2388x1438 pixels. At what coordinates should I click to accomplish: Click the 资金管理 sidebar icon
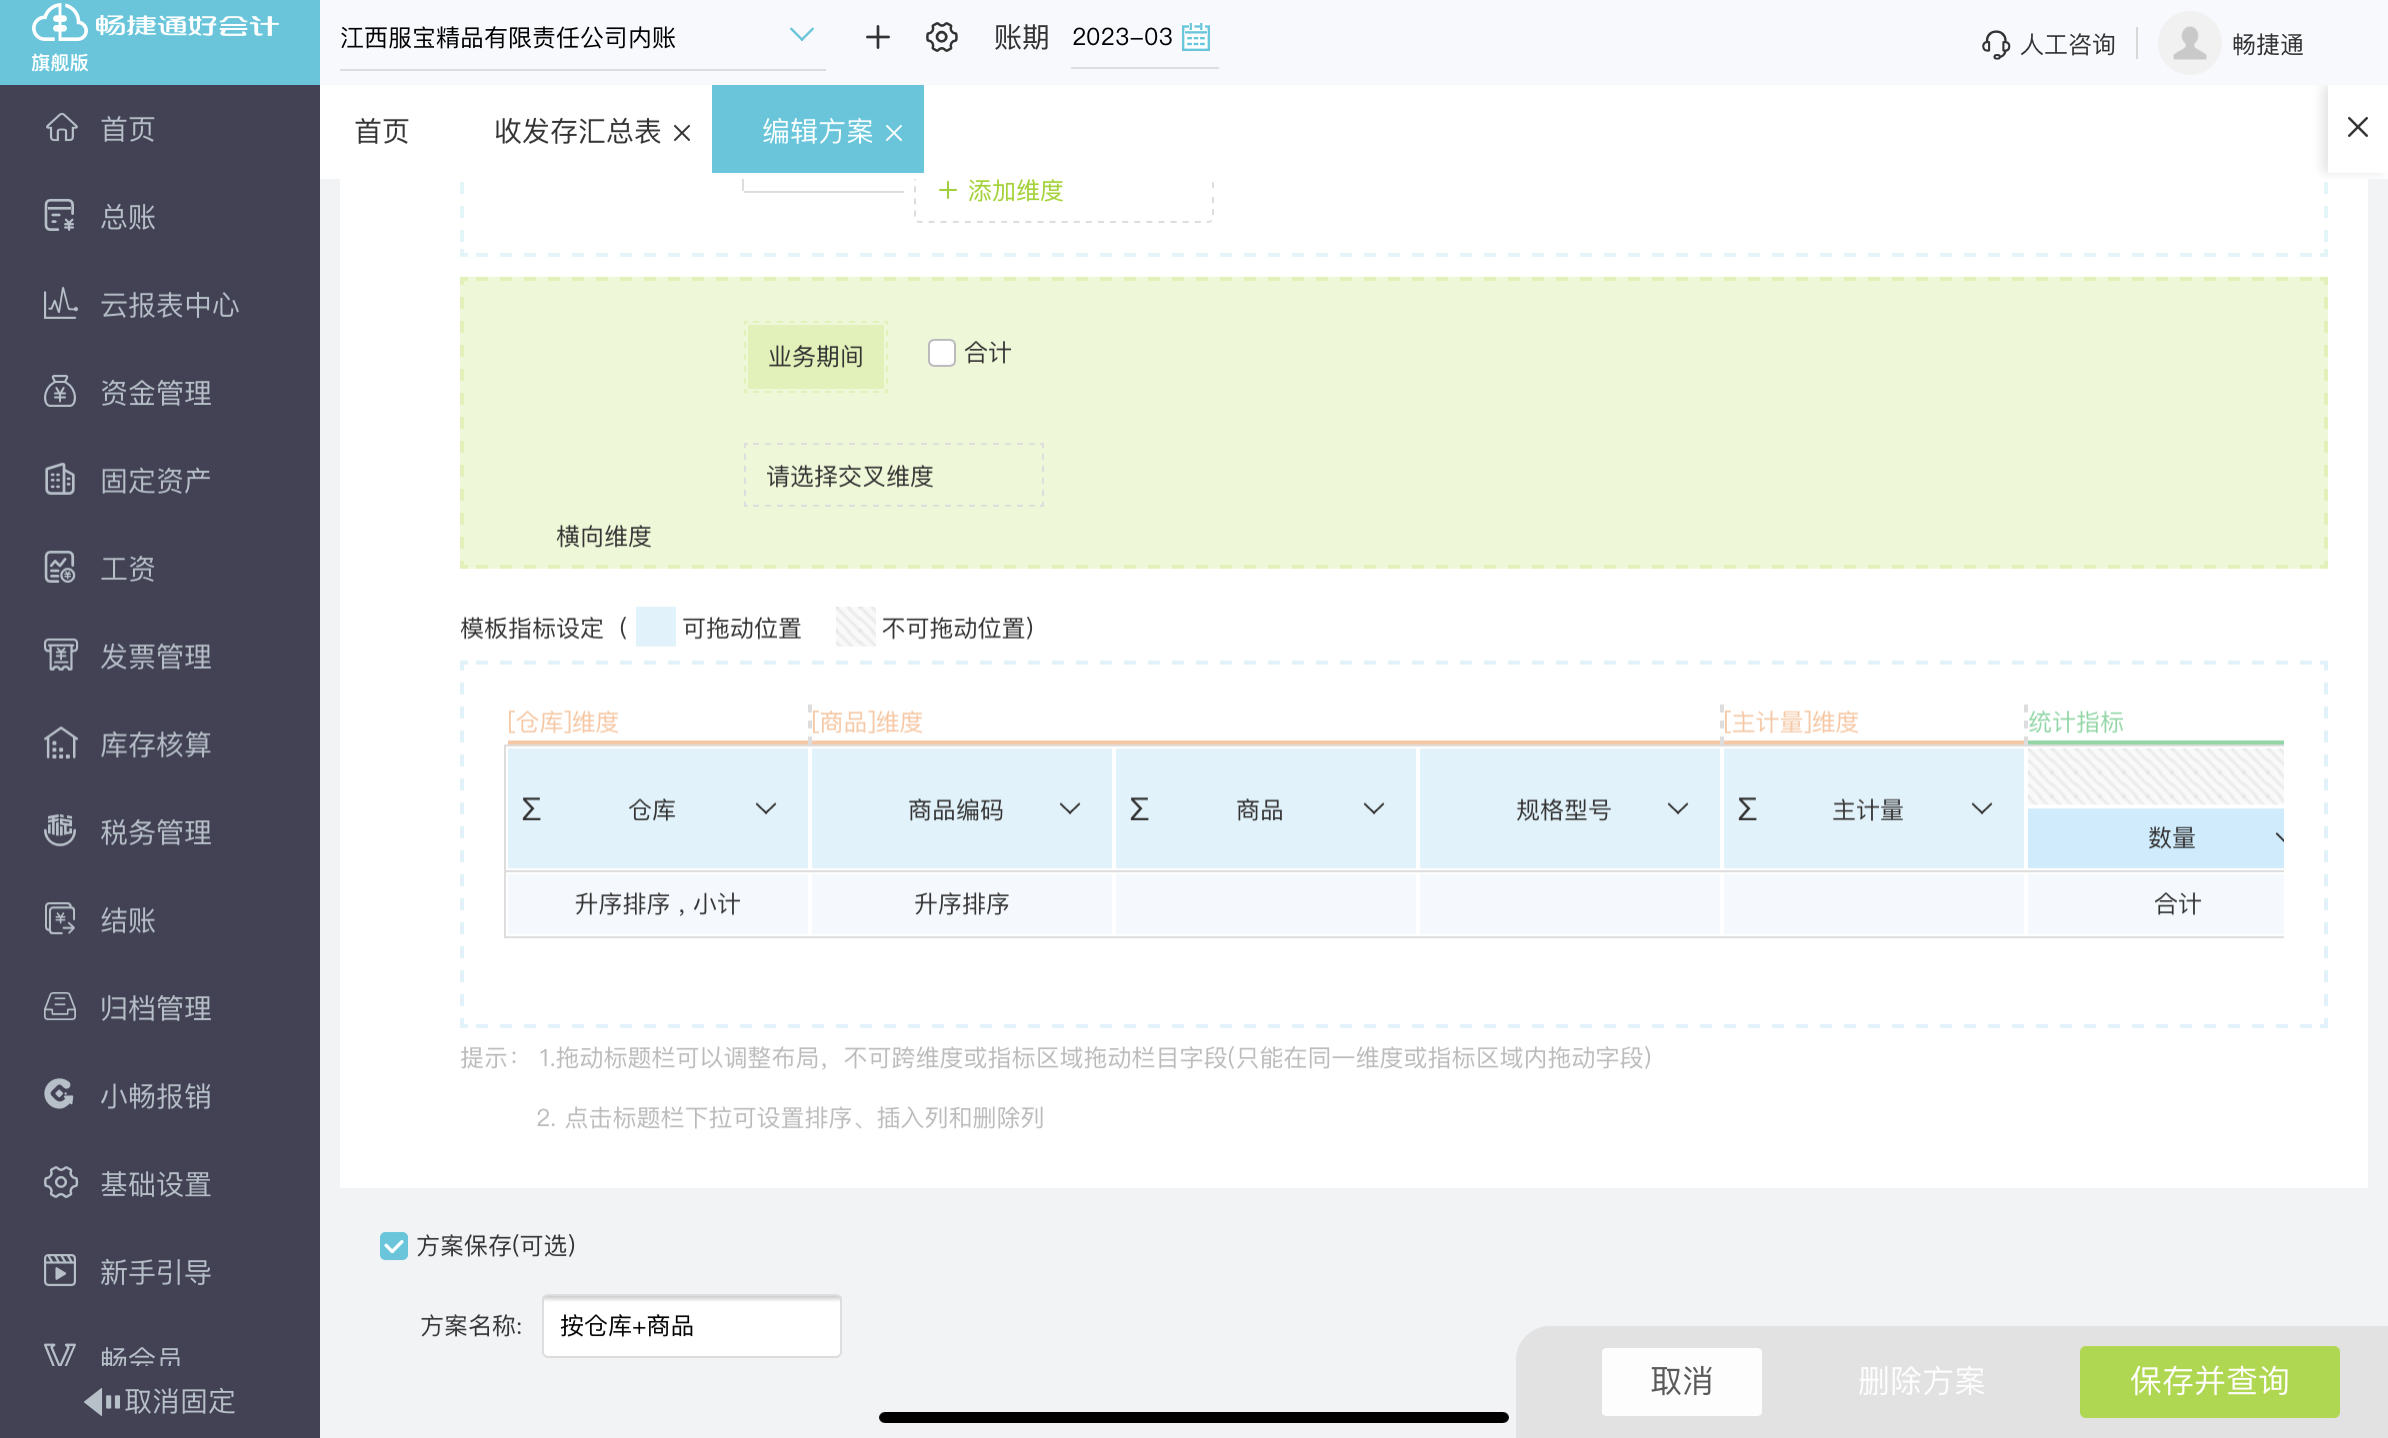pos(160,392)
